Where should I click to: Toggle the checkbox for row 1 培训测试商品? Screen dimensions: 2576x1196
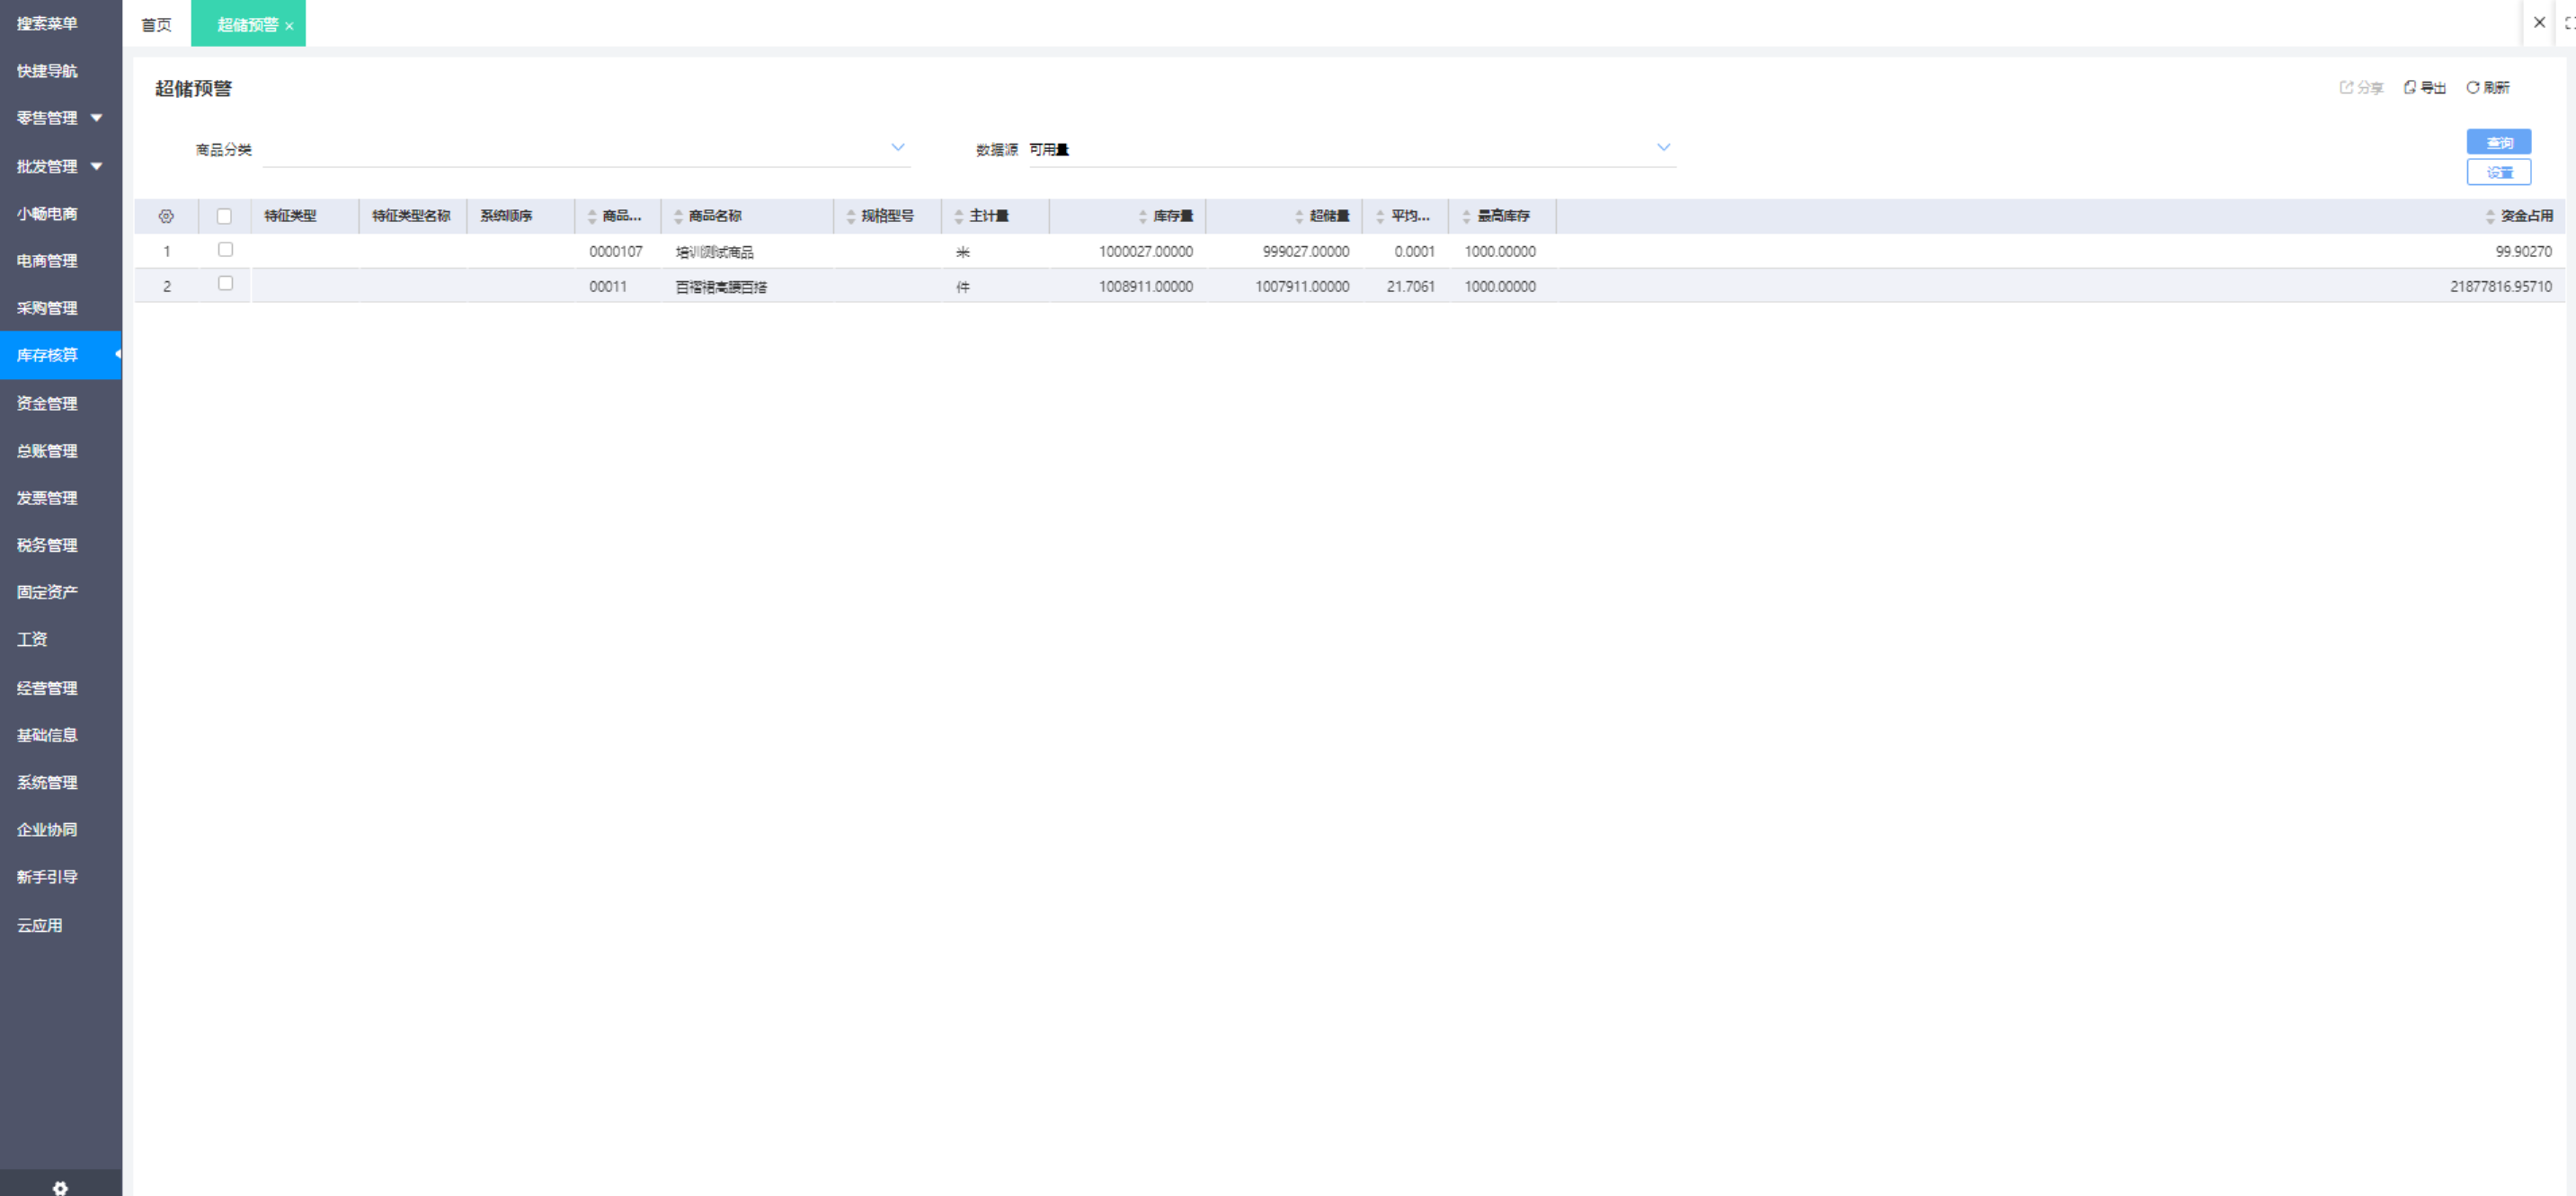[x=225, y=250]
